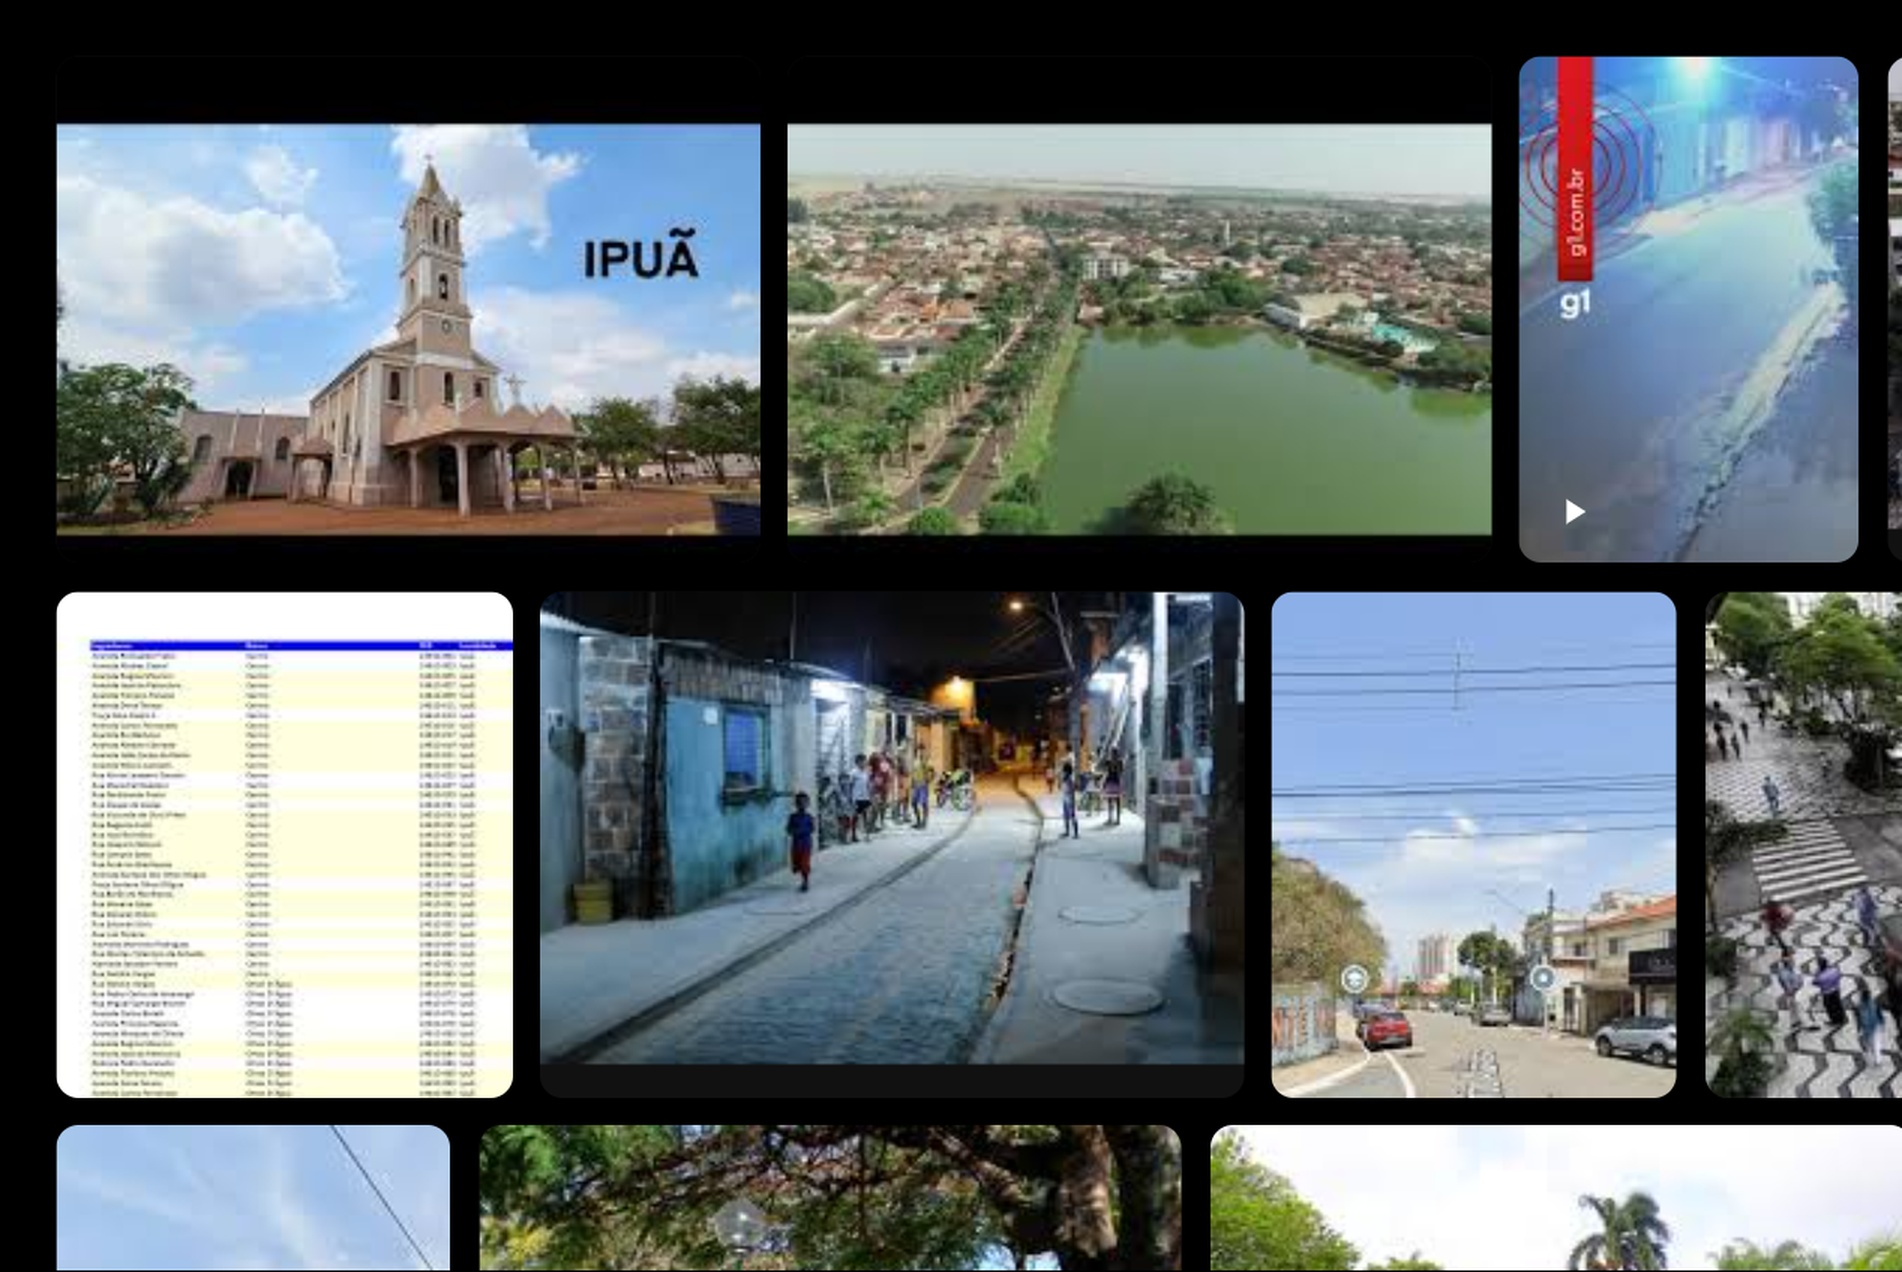Screen dimensions: 1902x1272
Task: Open the bottom palm tree thumbnail
Action: (1555, 1198)
